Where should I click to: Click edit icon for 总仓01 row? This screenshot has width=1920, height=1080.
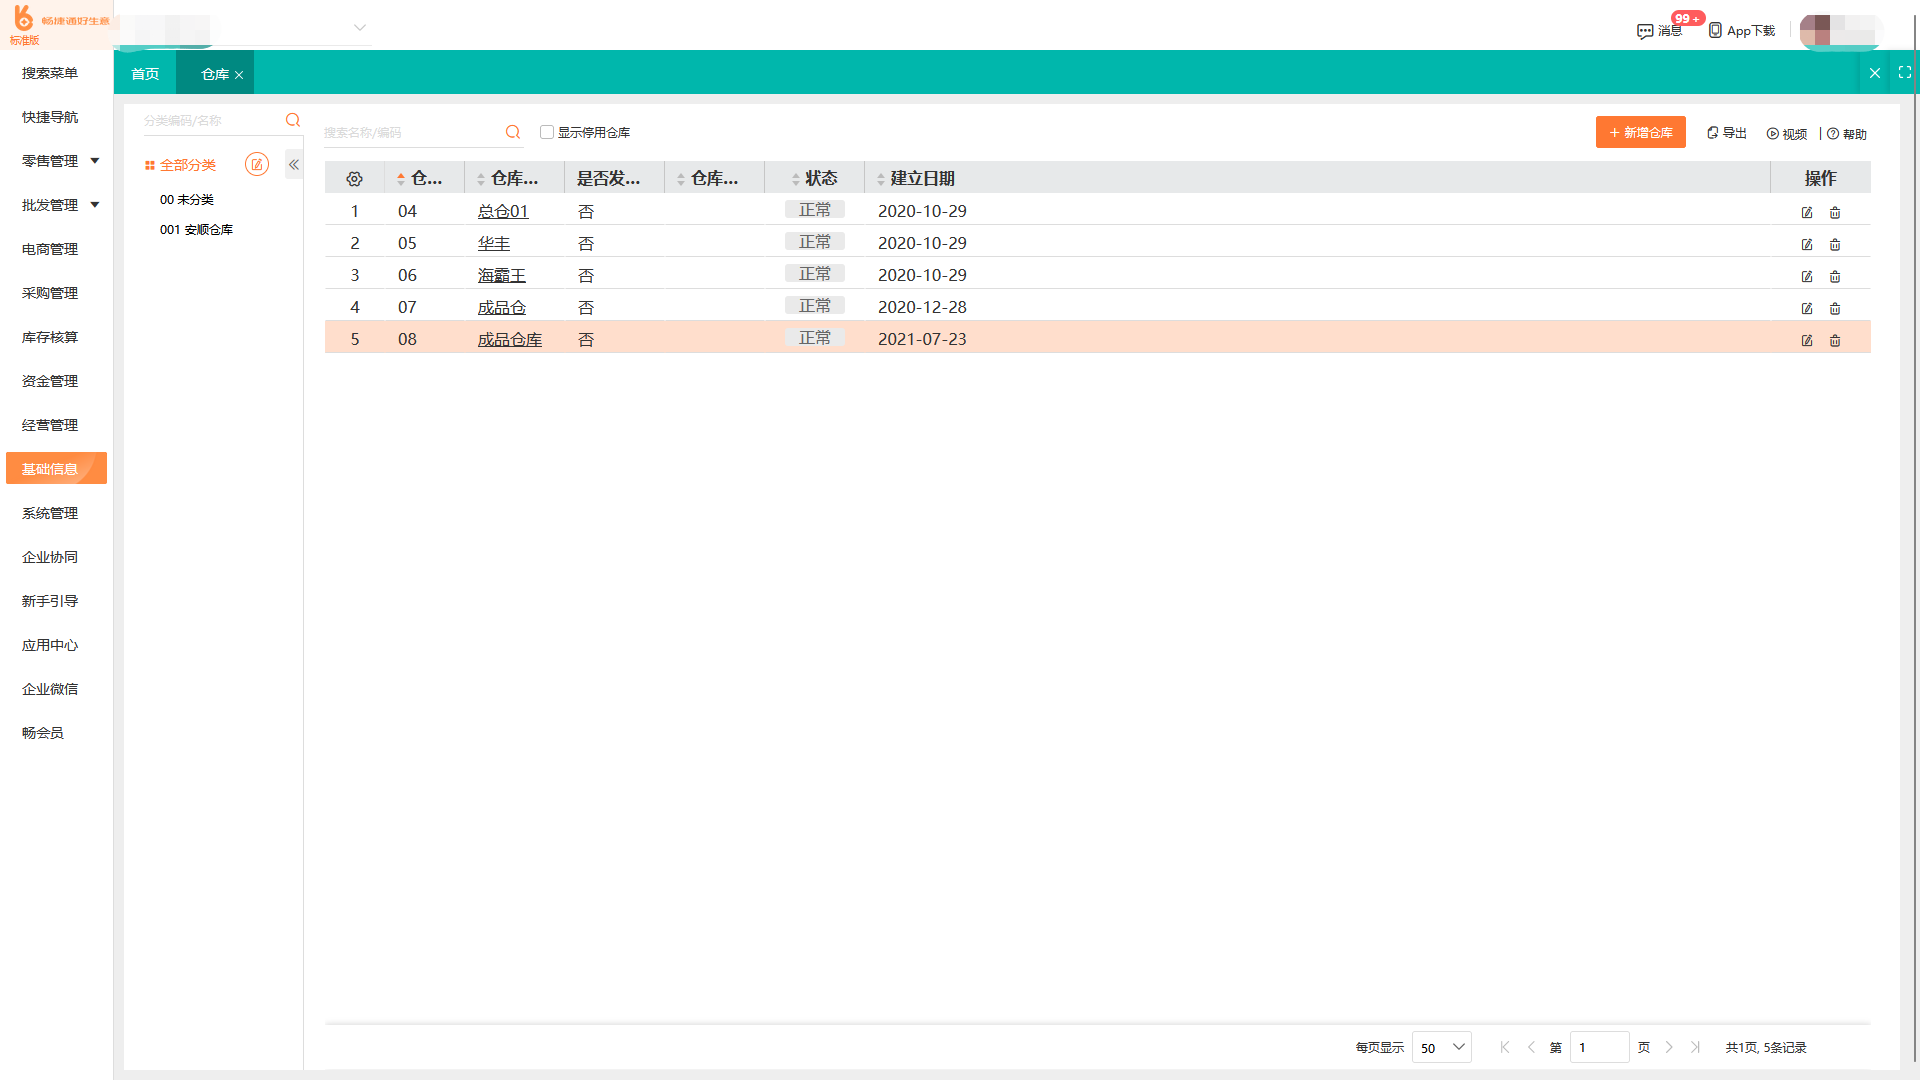pos(1807,211)
